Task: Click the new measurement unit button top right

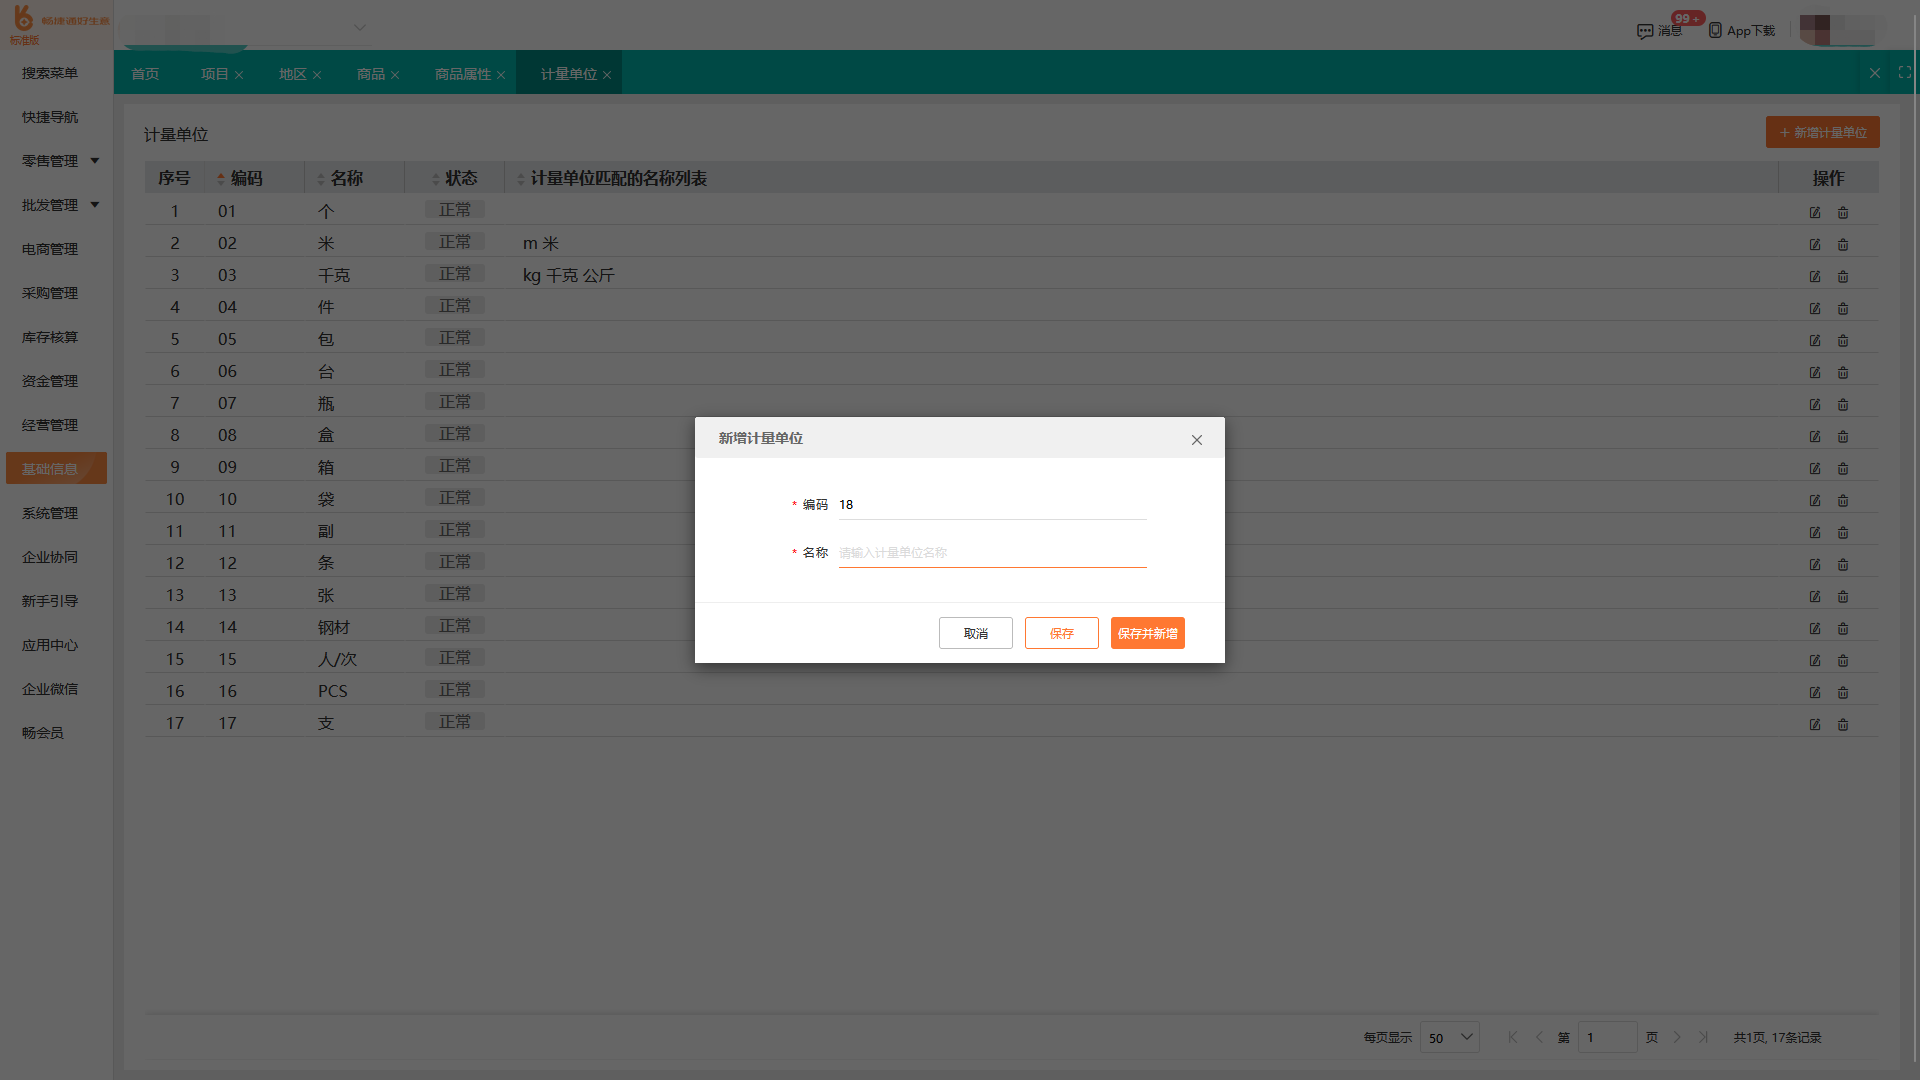Action: (x=1822, y=132)
